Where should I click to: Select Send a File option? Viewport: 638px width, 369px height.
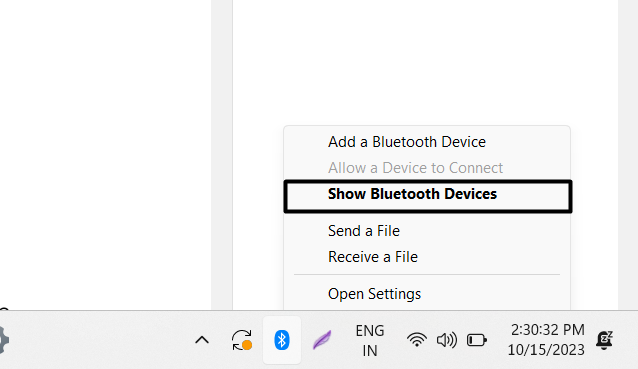[x=364, y=231]
